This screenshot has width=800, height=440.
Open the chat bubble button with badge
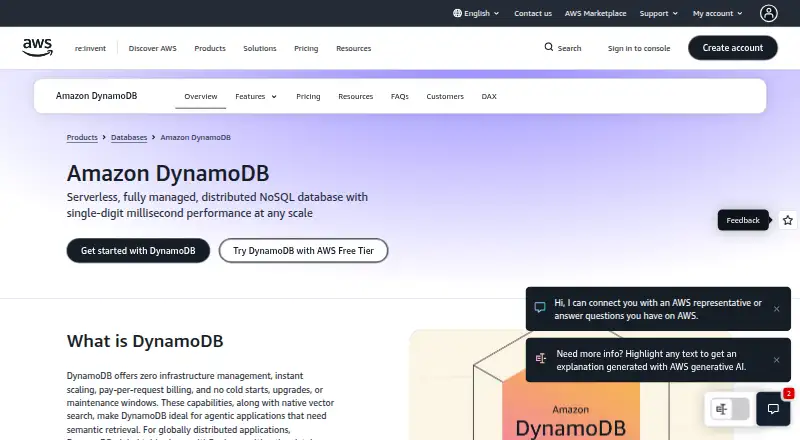(x=773, y=408)
